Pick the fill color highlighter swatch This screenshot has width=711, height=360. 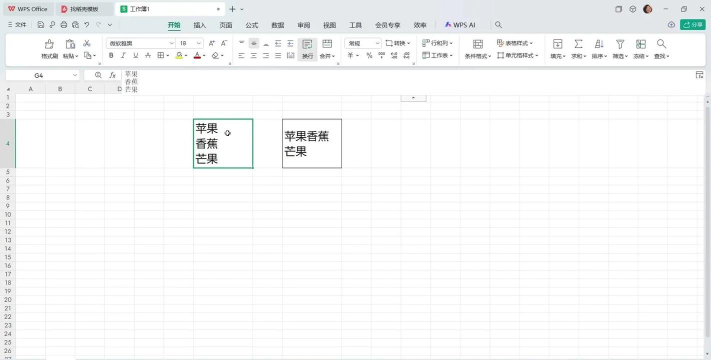point(179,55)
